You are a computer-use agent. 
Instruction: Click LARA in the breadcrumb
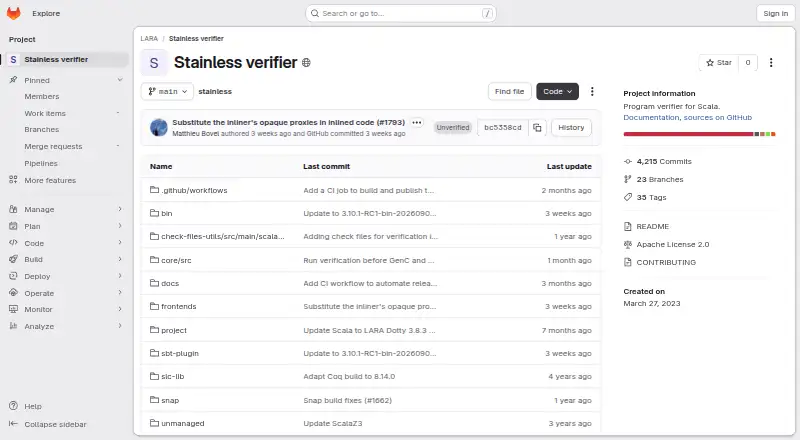coord(149,38)
